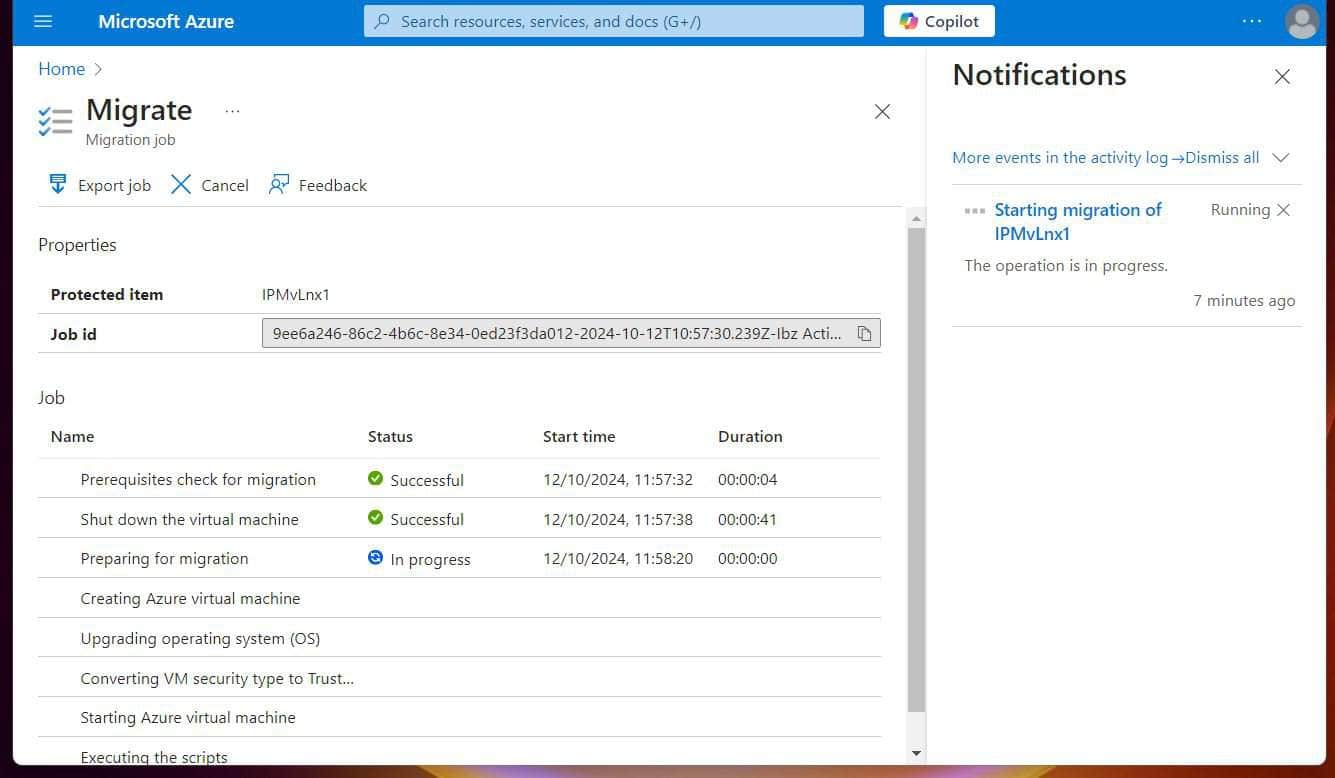Expand the notification group chevron near Dismiss all
This screenshot has height=778, width=1335.
pyautogui.click(x=1281, y=157)
